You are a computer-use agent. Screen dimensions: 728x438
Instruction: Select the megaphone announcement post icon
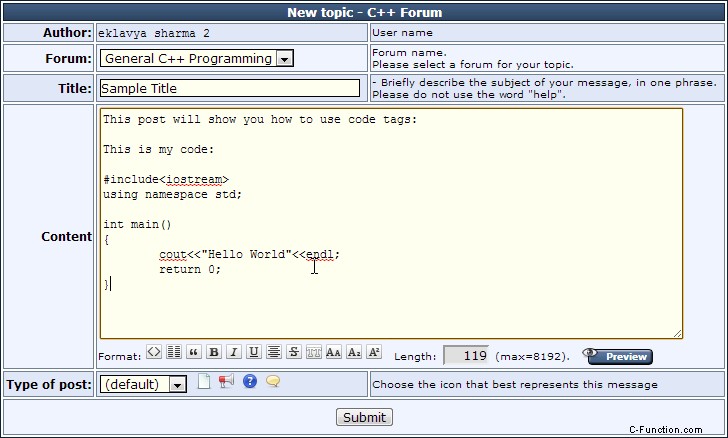[226, 382]
